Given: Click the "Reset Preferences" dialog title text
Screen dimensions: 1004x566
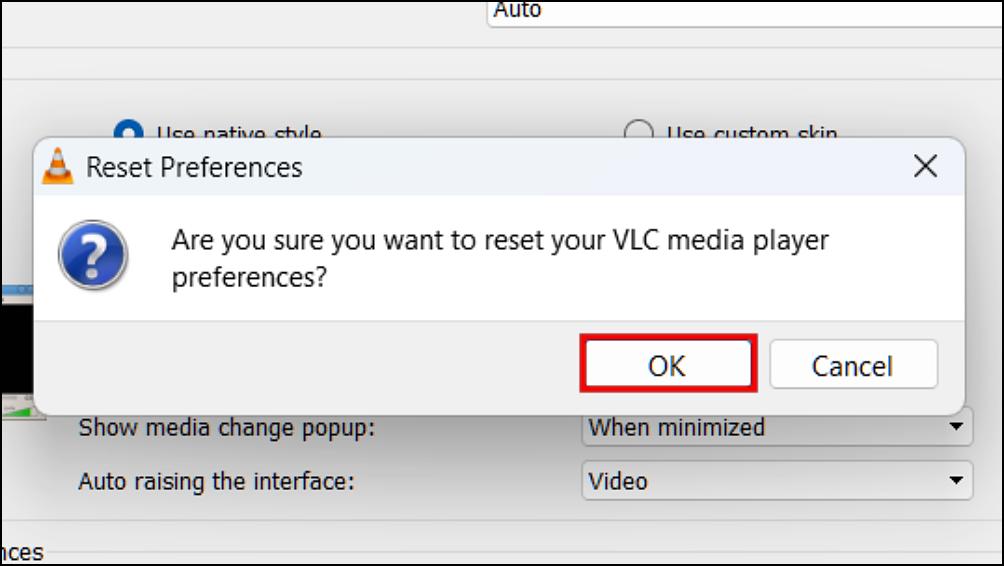Looking at the screenshot, I should [x=194, y=168].
